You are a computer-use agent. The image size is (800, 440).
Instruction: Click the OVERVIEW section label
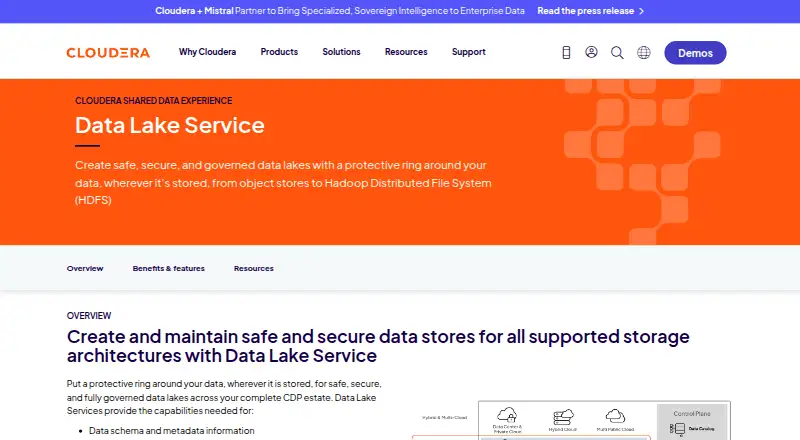89,316
